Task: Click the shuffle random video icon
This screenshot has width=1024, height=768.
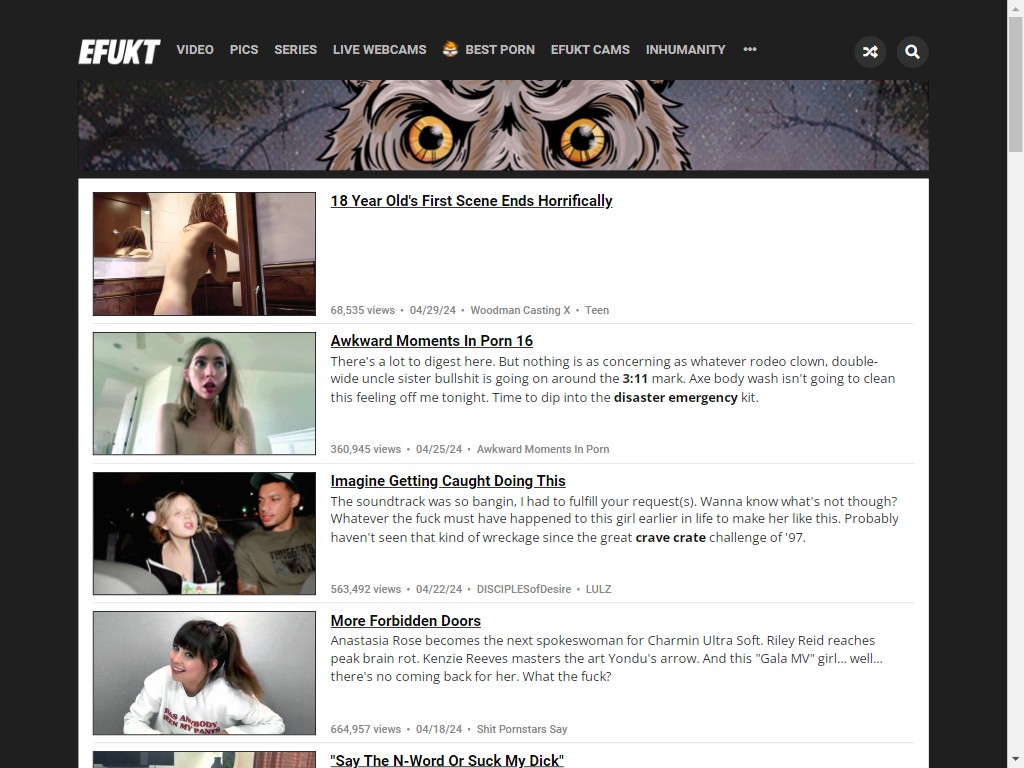Action: [870, 52]
